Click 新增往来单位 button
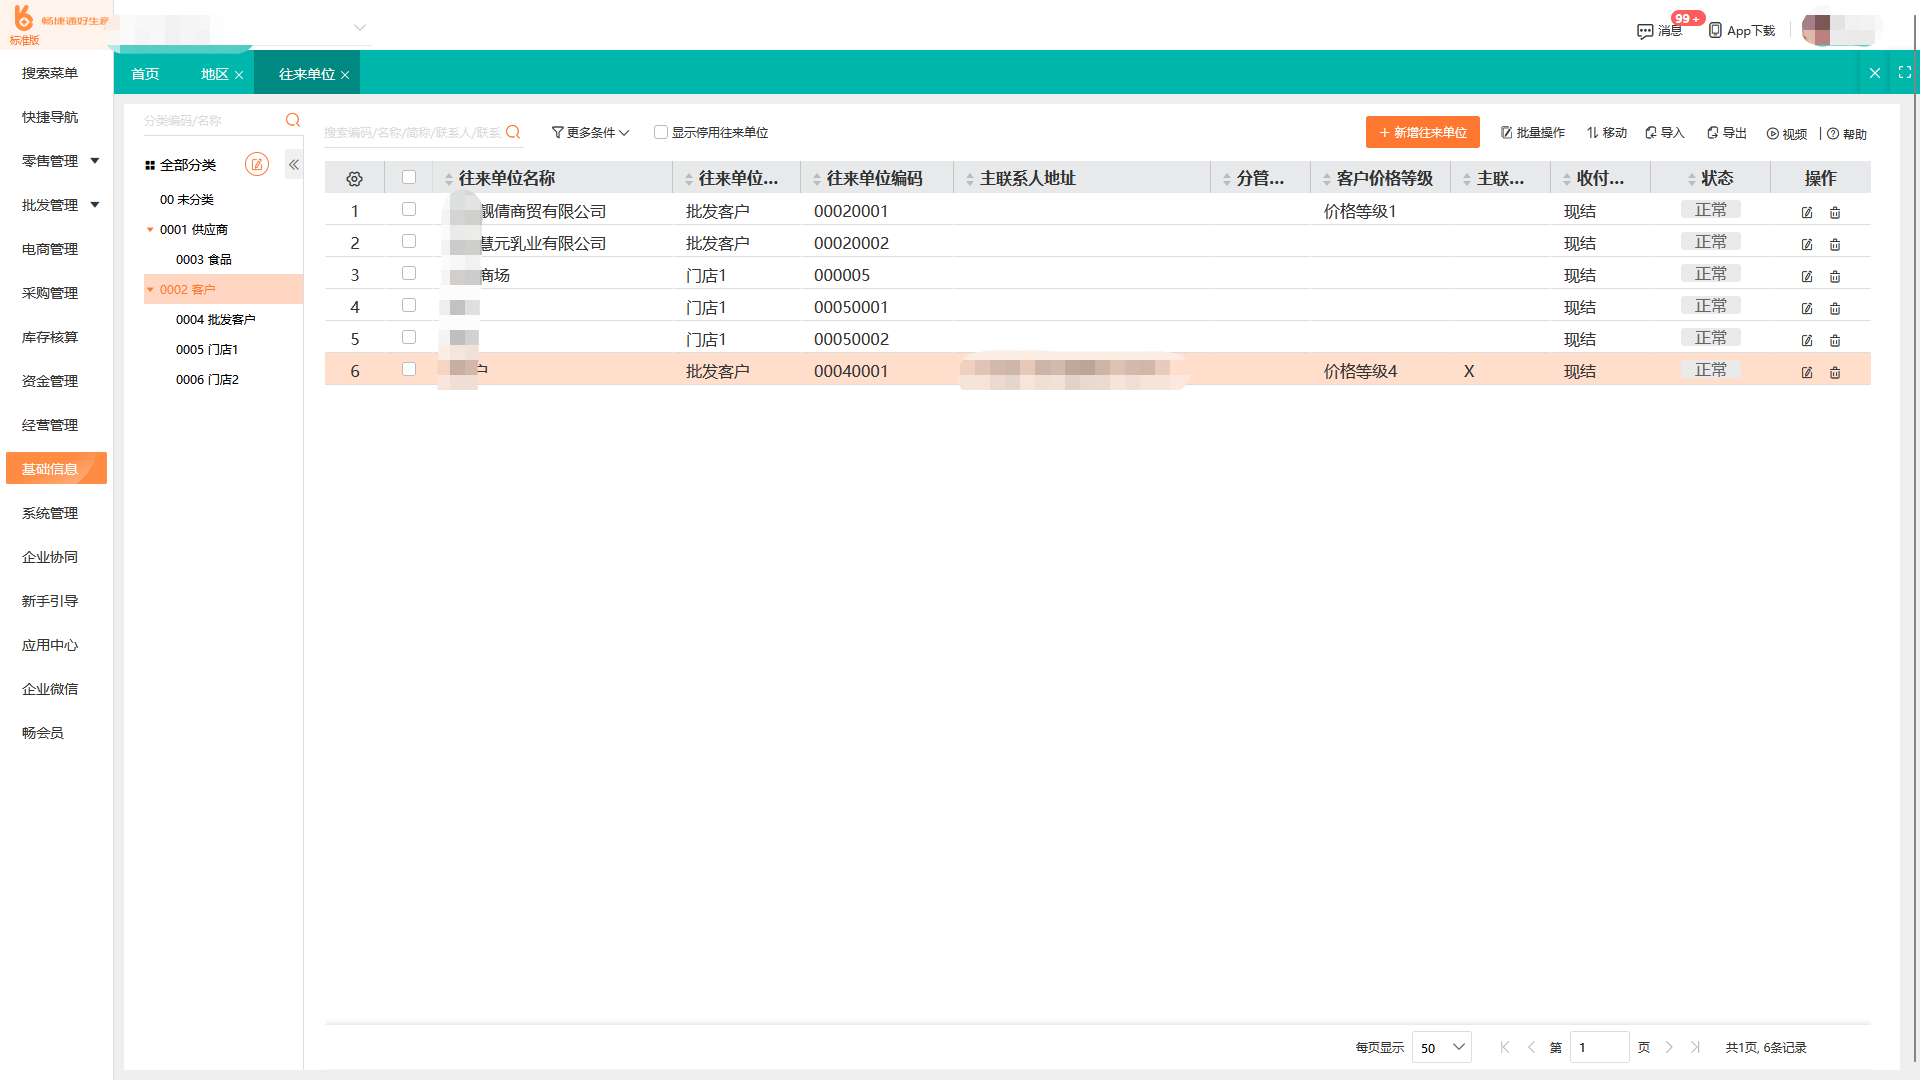 [1424, 131]
